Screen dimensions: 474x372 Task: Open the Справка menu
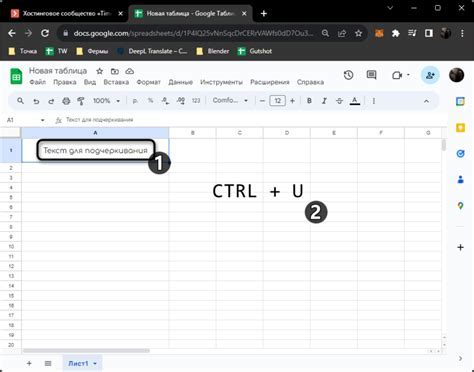pos(310,82)
